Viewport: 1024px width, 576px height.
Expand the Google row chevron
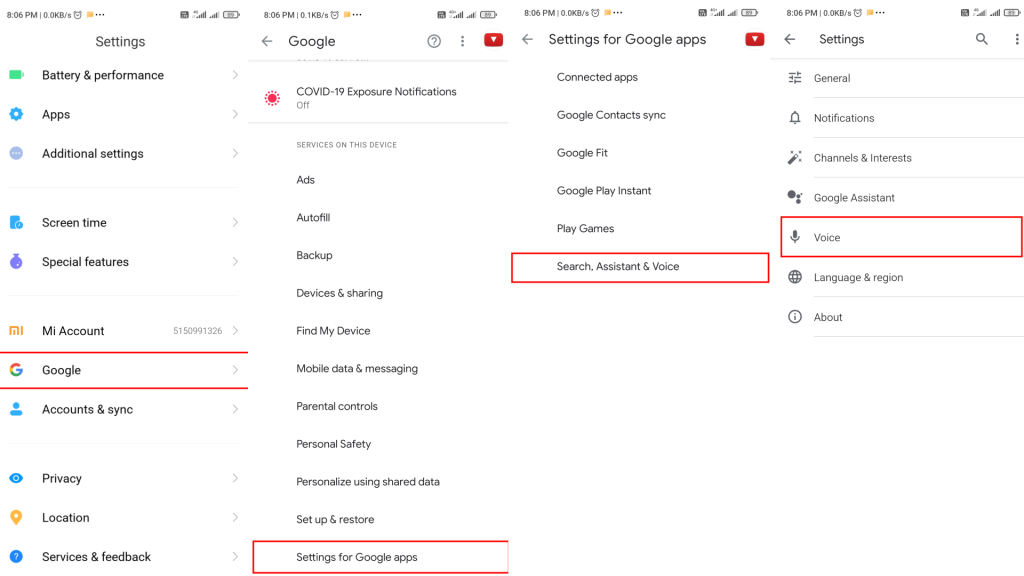pos(235,370)
